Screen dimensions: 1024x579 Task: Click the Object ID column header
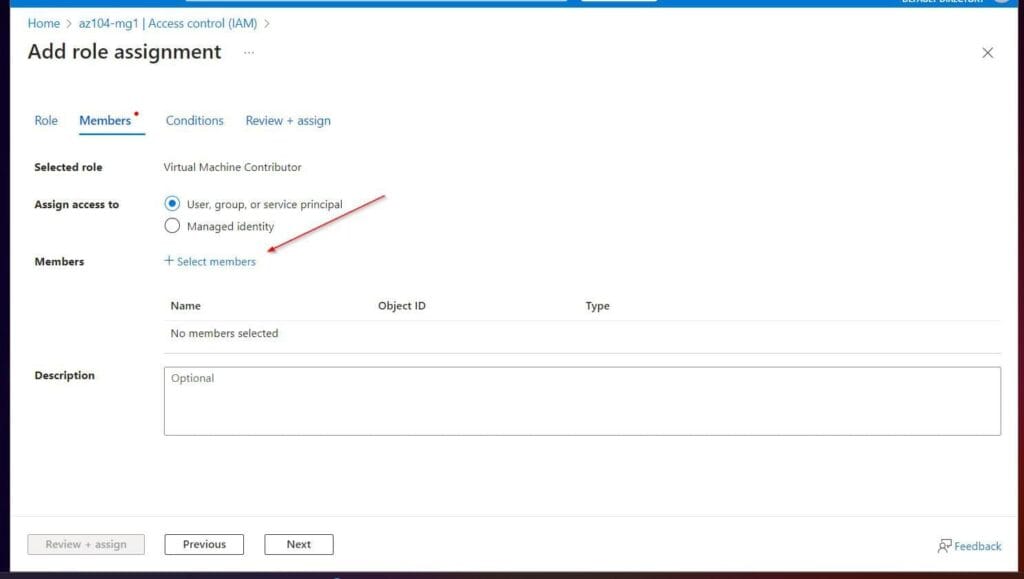click(402, 305)
